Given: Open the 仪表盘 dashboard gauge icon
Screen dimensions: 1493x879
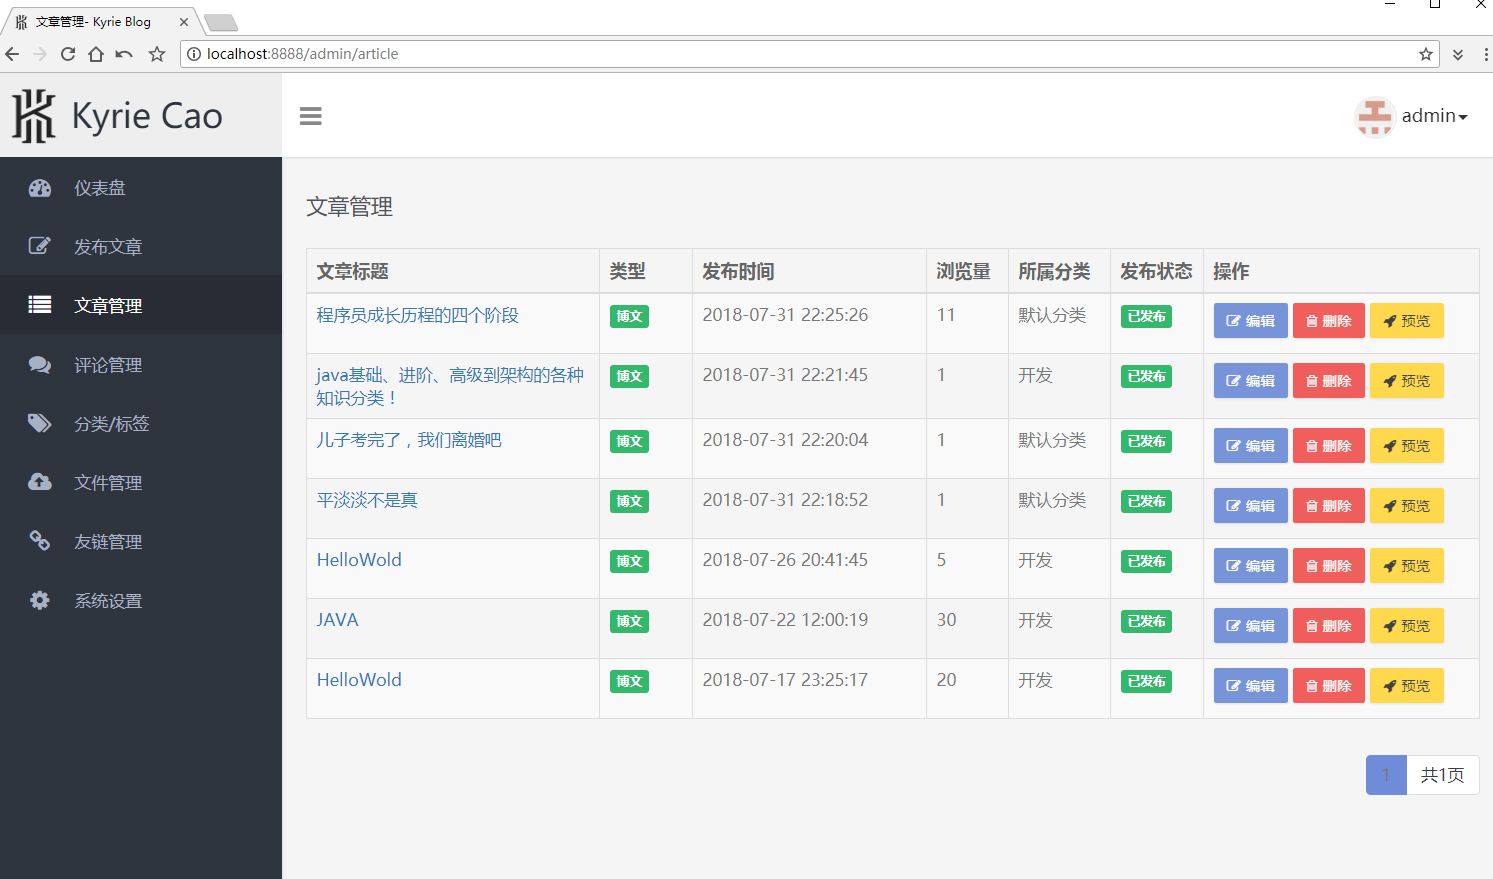Looking at the screenshot, I should [x=39, y=187].
